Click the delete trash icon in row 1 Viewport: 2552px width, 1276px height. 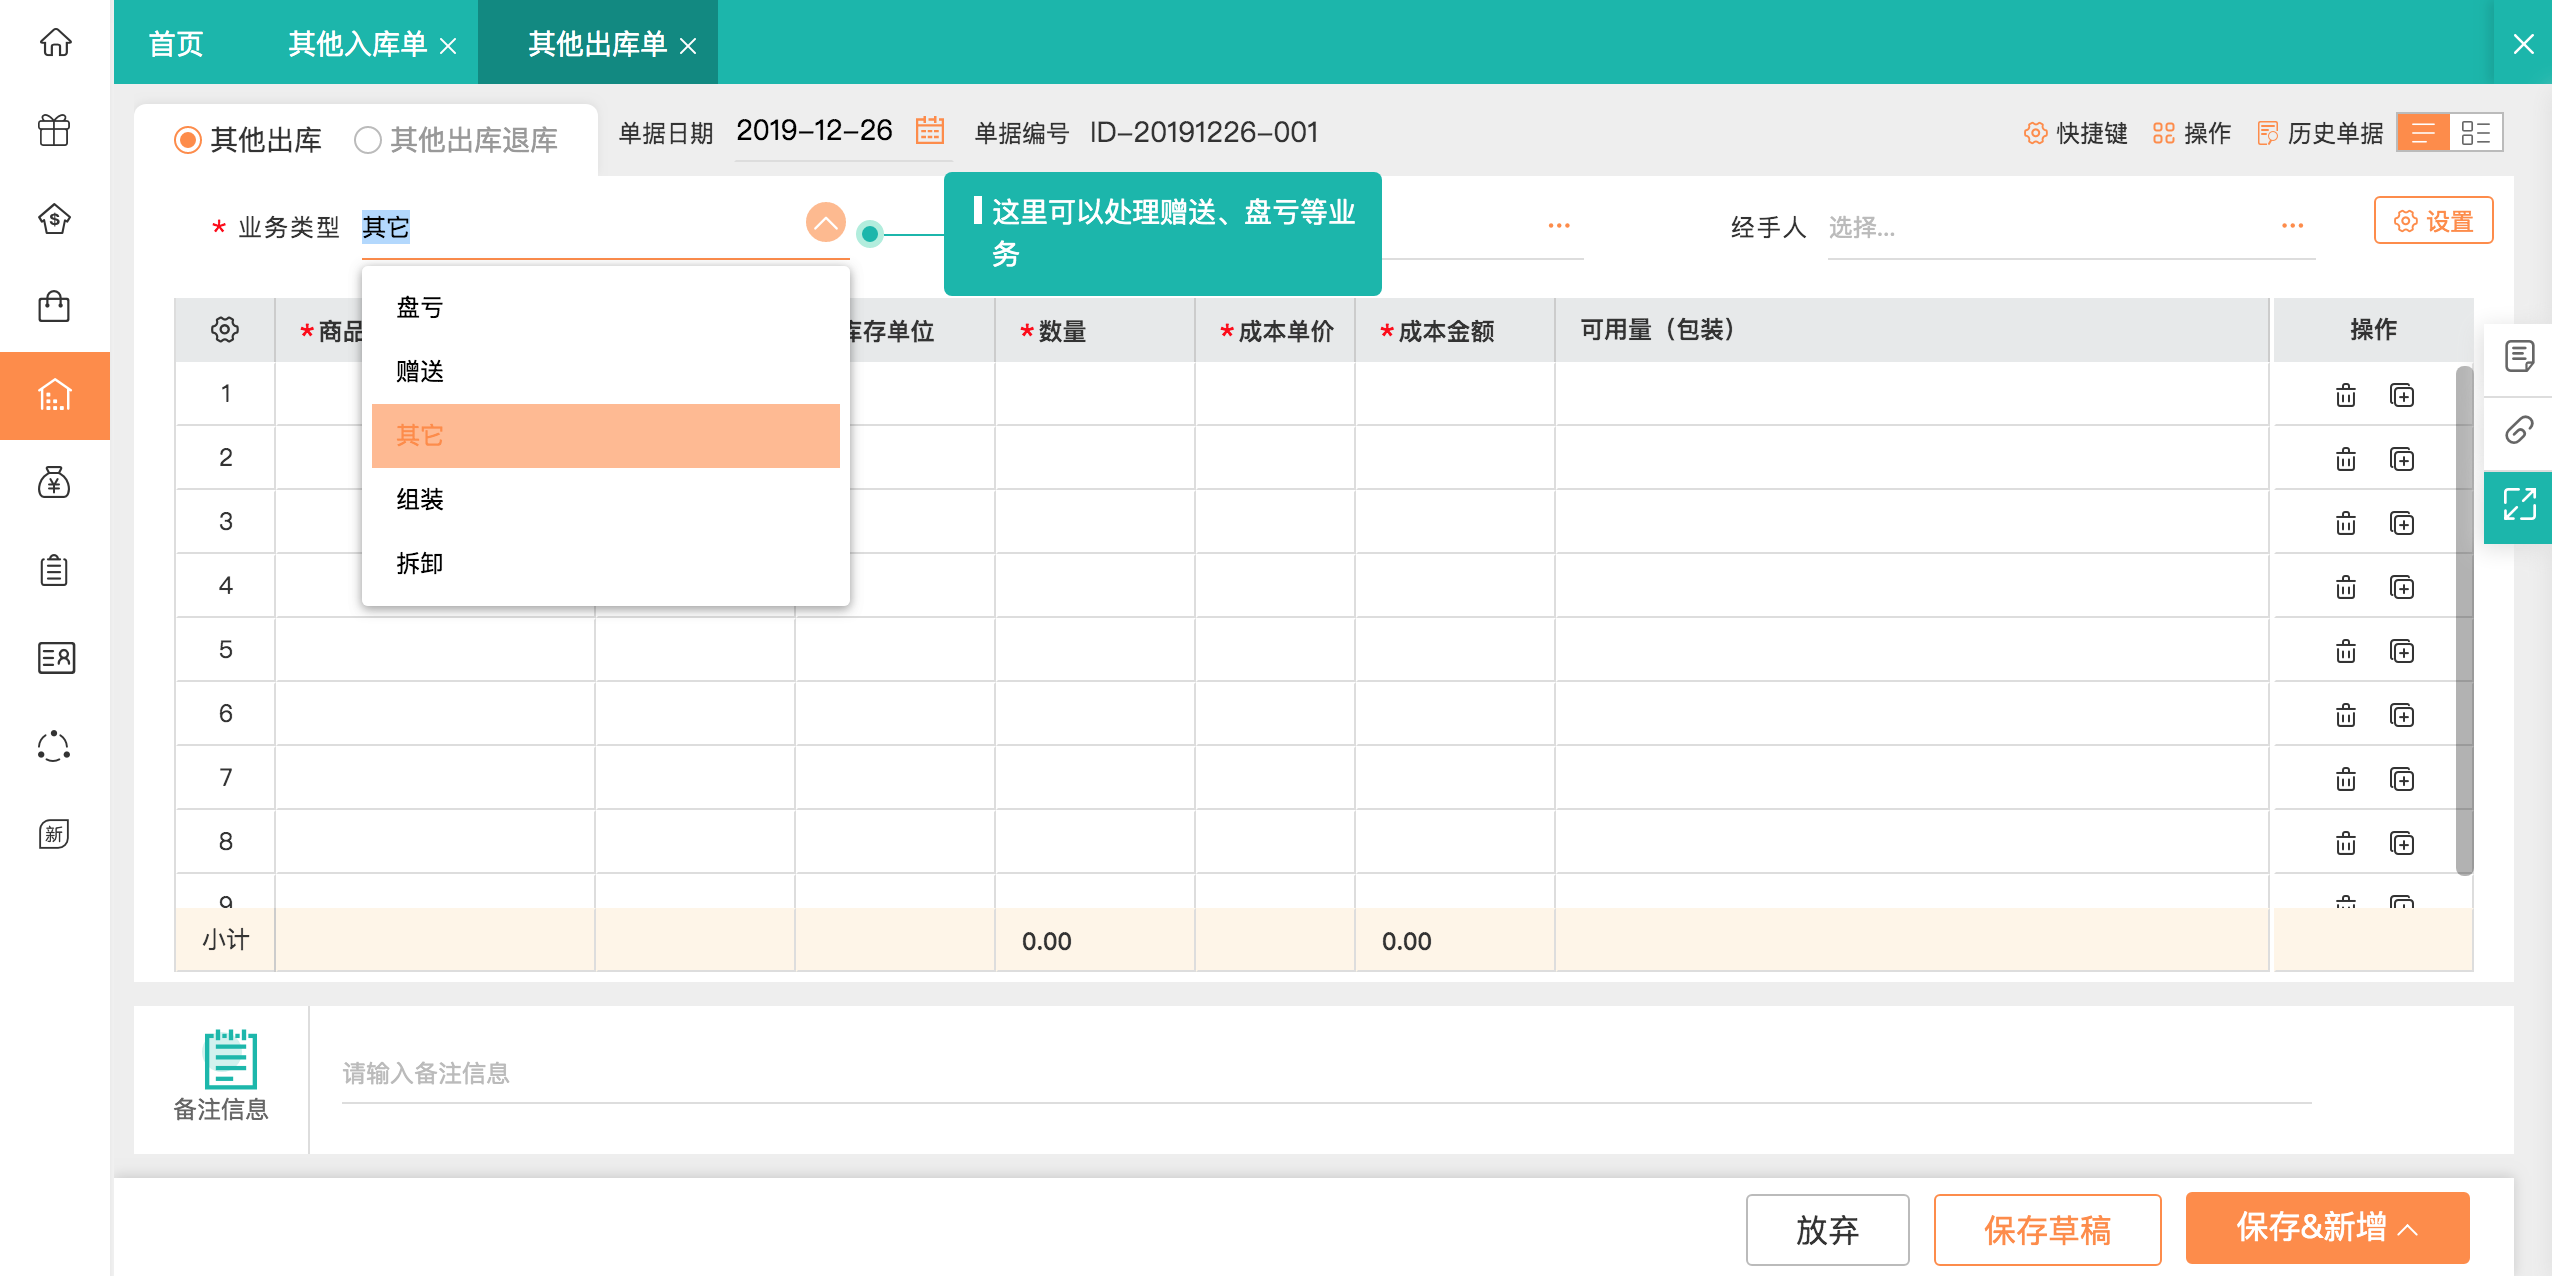pos(2345,392)
